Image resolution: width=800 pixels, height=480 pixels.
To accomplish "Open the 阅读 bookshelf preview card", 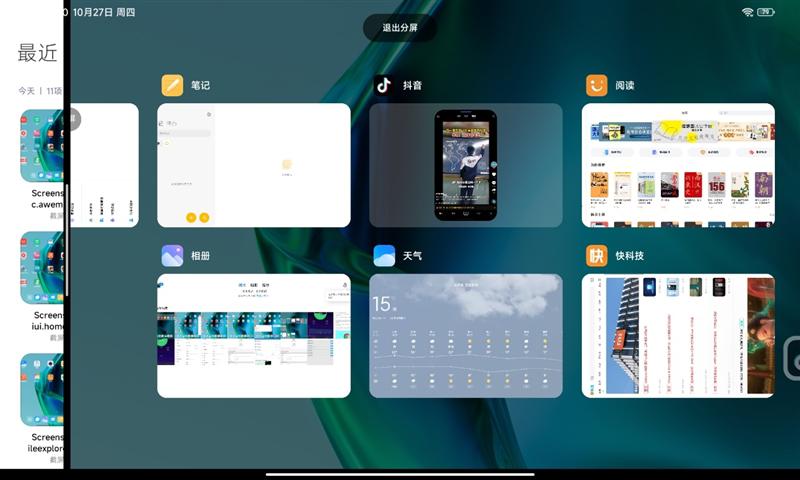I will tap(678, 165).
